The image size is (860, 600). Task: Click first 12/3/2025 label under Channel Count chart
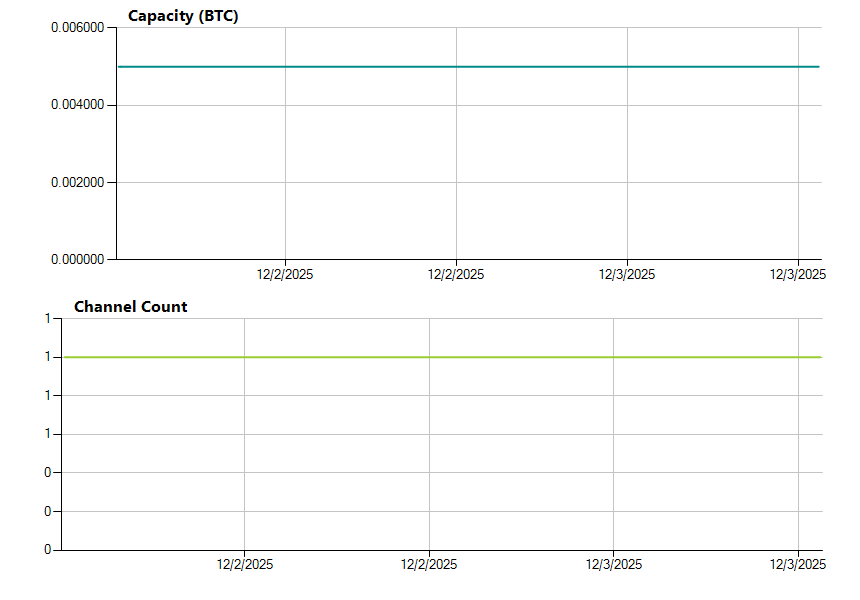pos(613,565)
